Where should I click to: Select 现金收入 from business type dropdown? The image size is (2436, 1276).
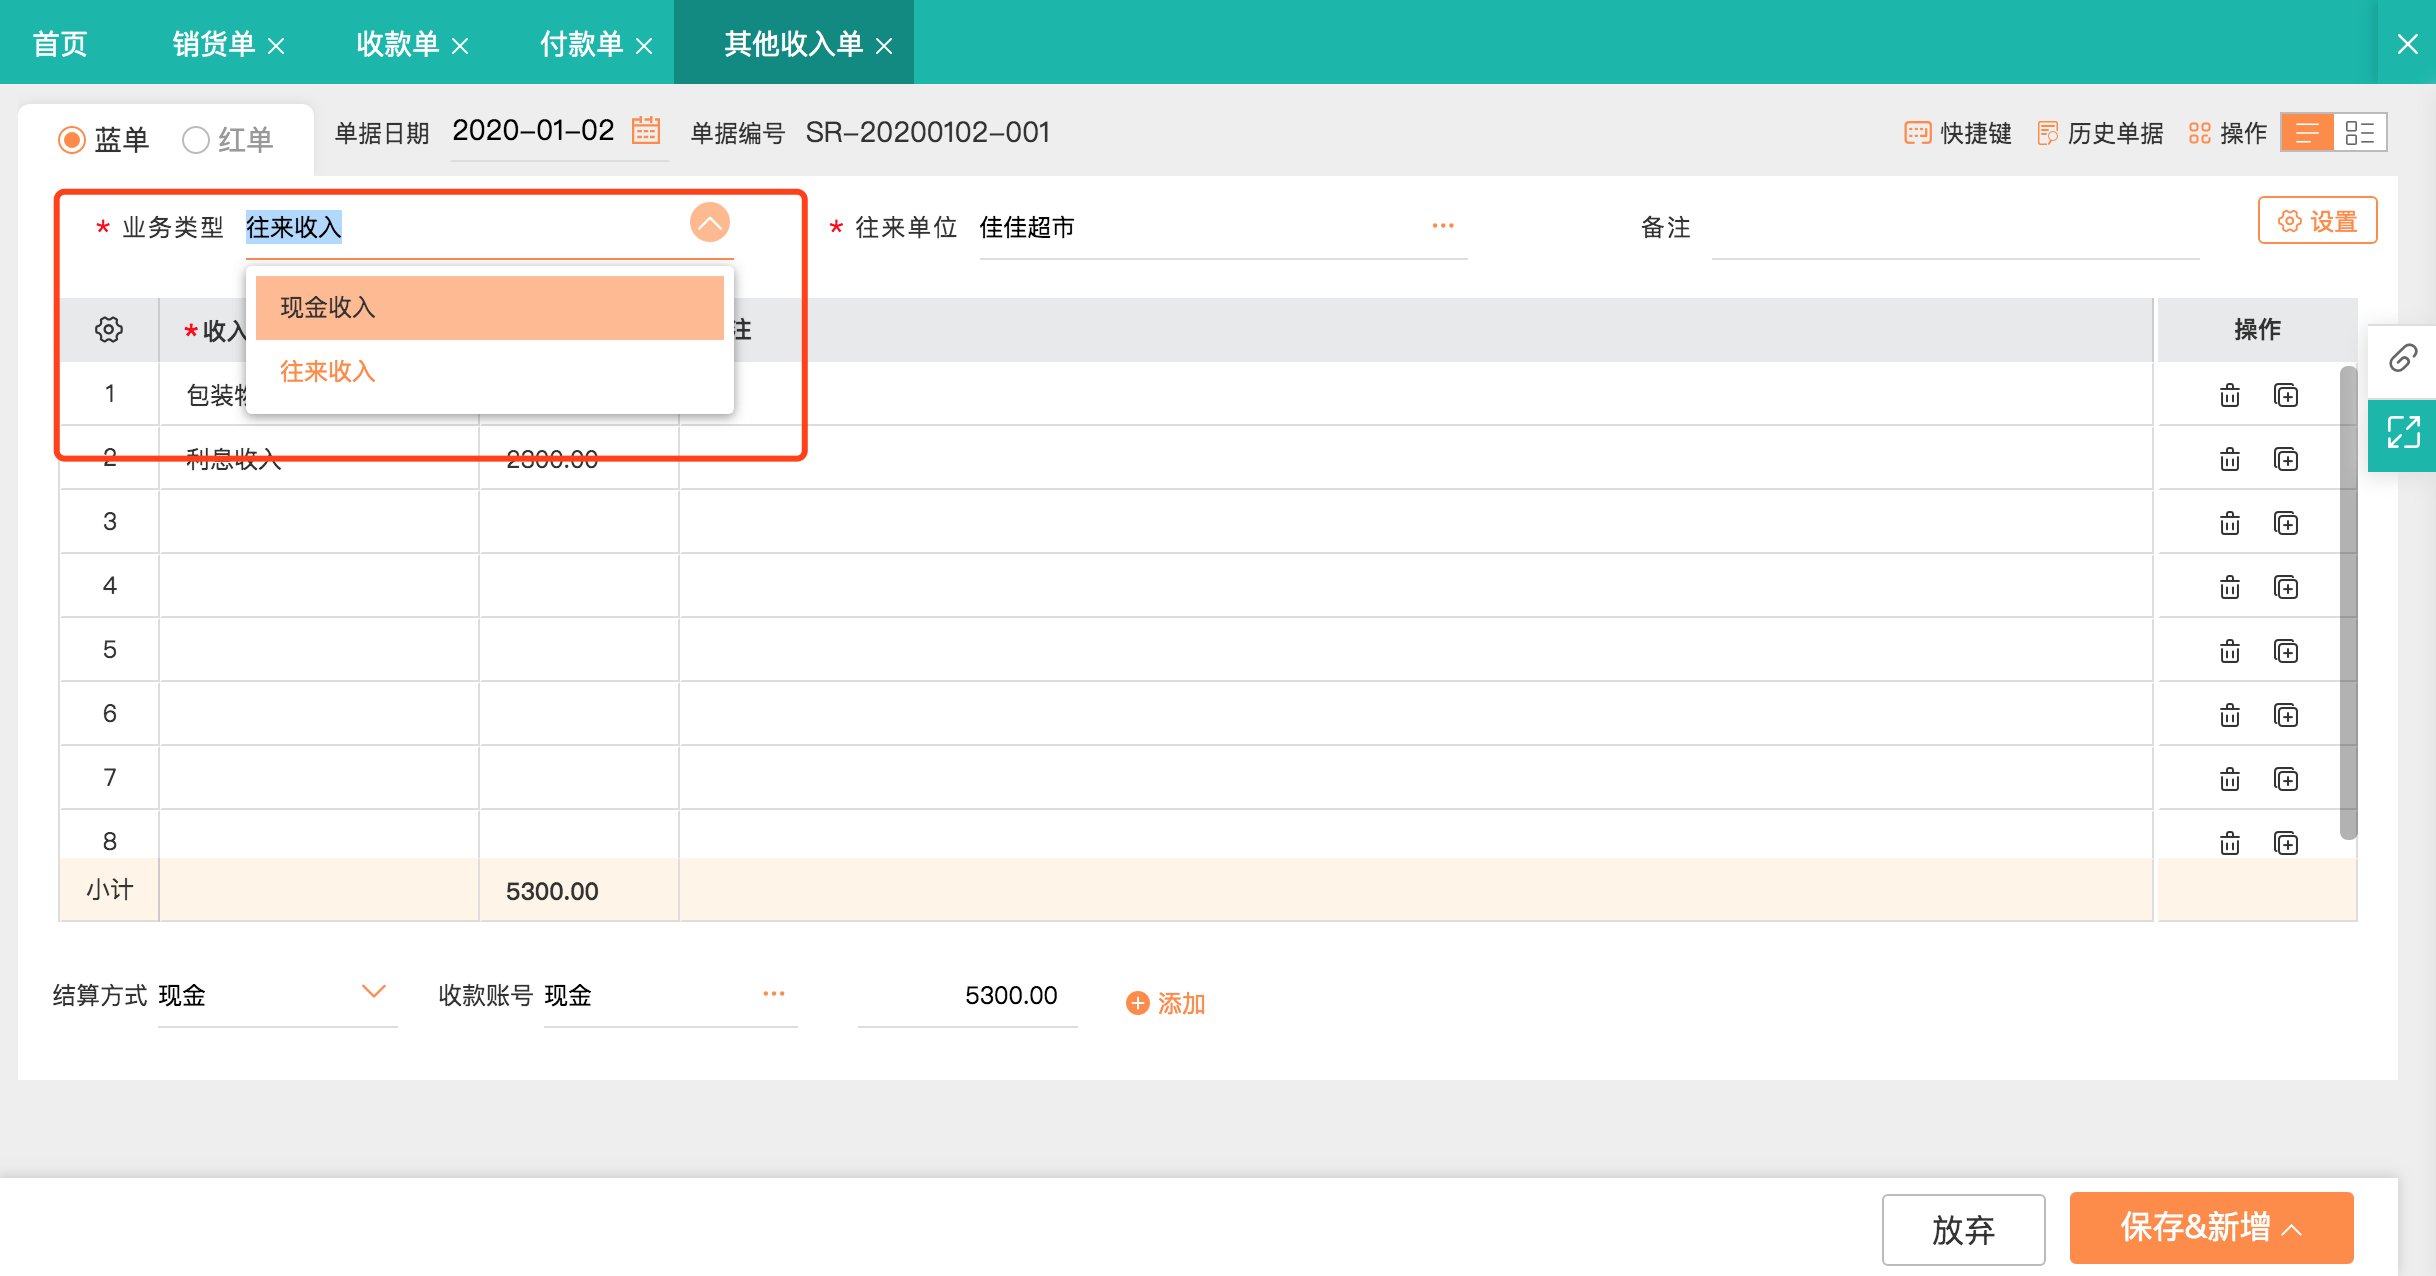click(x=488, y=306)
